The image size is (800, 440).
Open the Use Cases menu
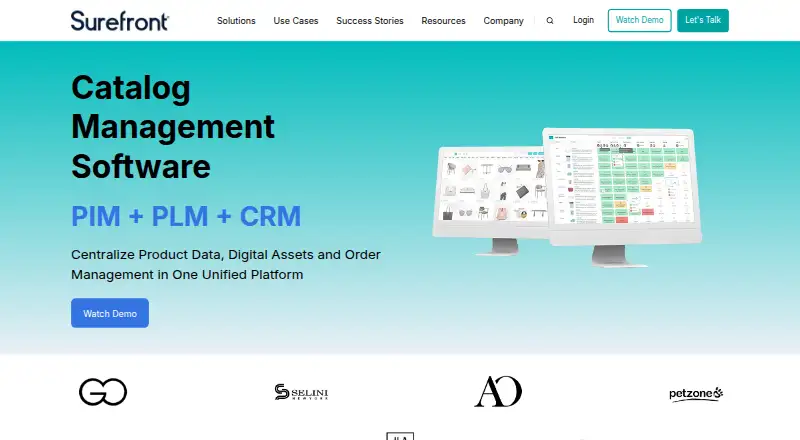296,20
